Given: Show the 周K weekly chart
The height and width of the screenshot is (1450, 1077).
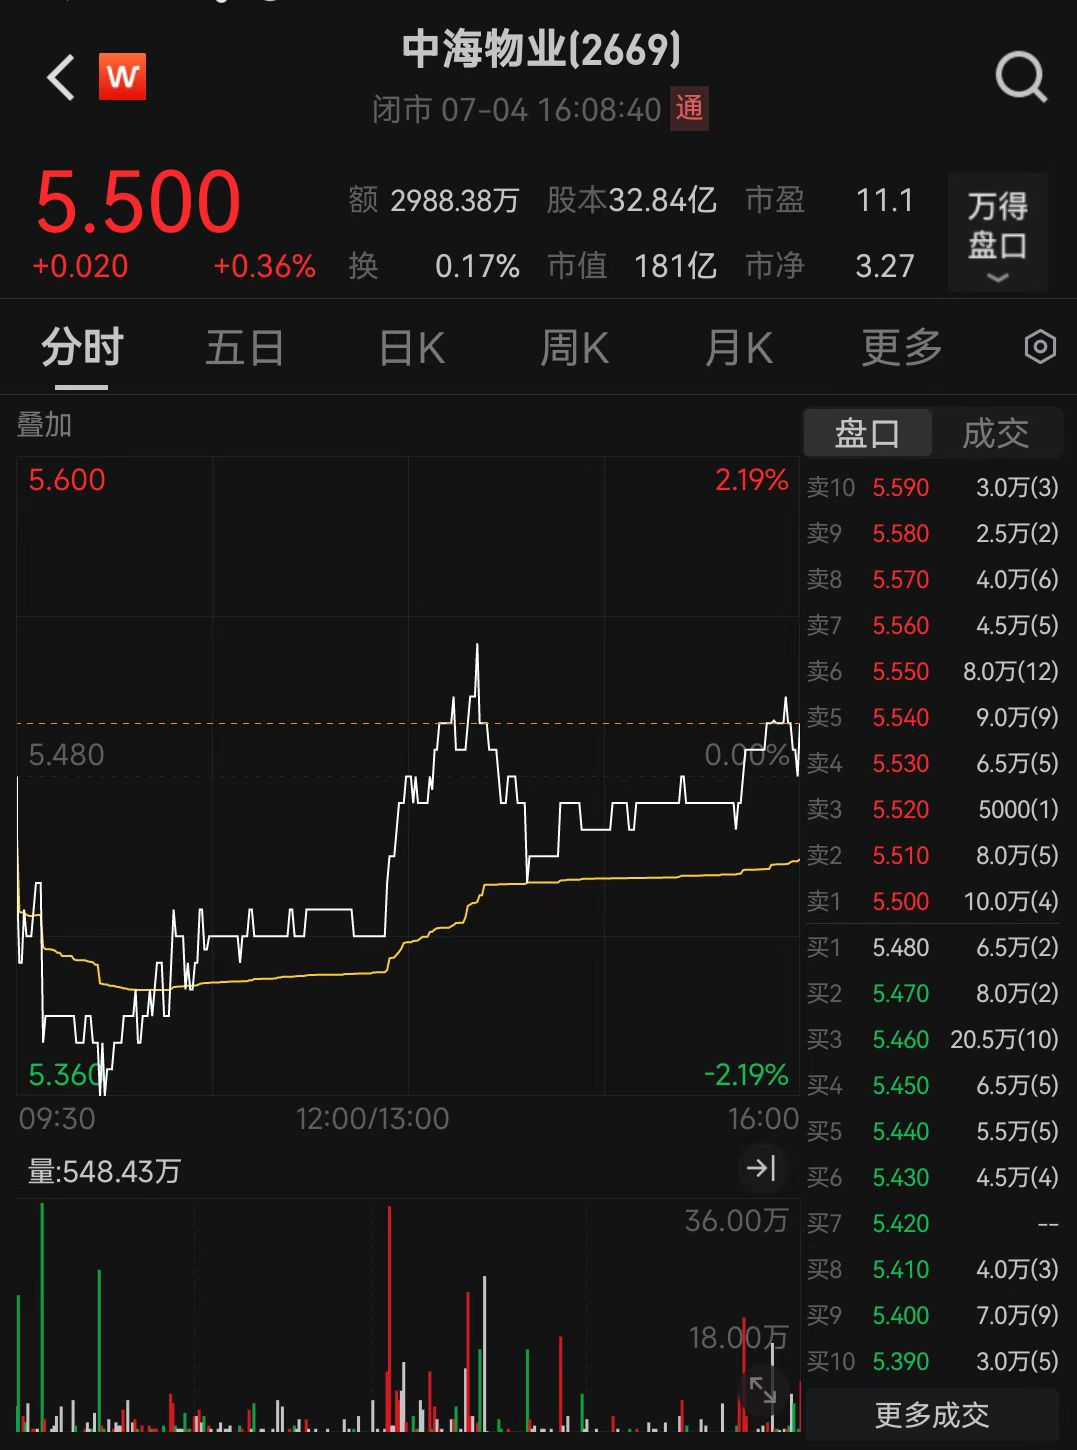Looking at the screenshot, I should point(574,348).
